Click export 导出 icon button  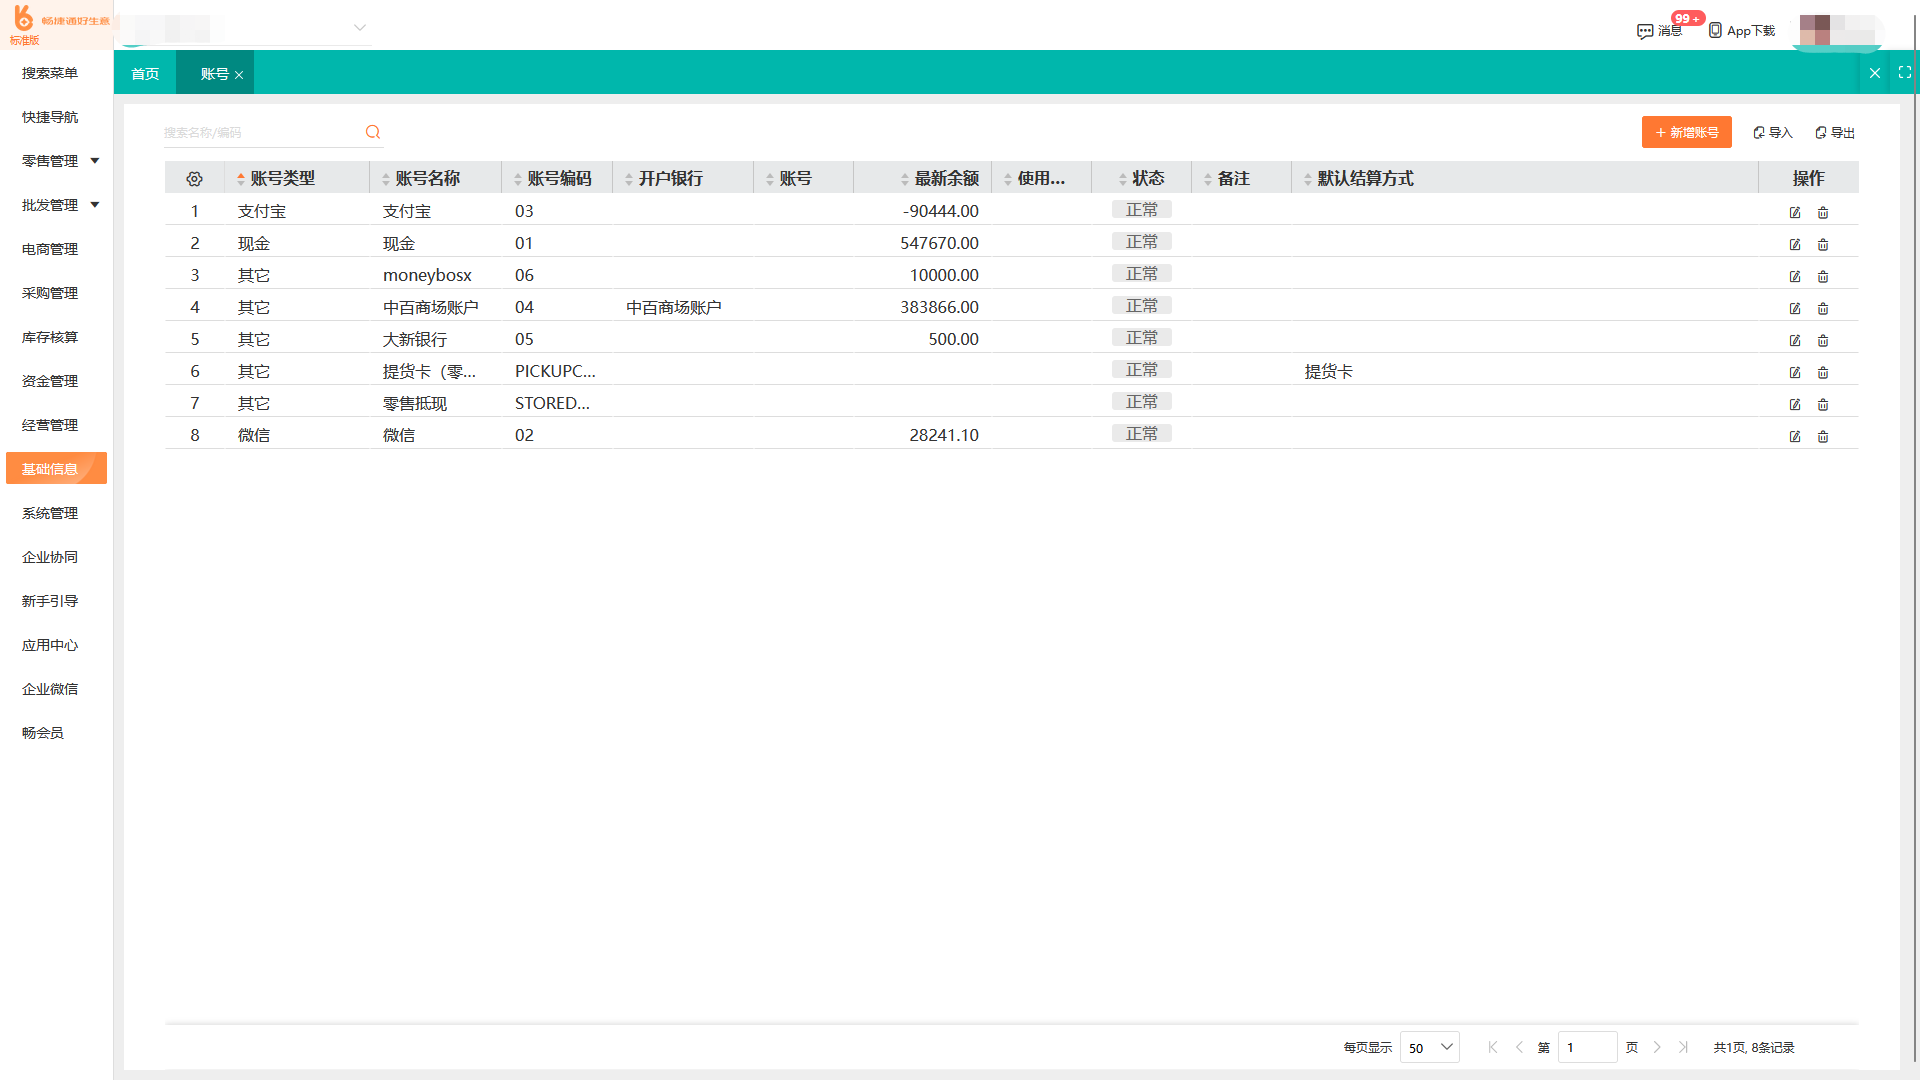point(1834,132)
